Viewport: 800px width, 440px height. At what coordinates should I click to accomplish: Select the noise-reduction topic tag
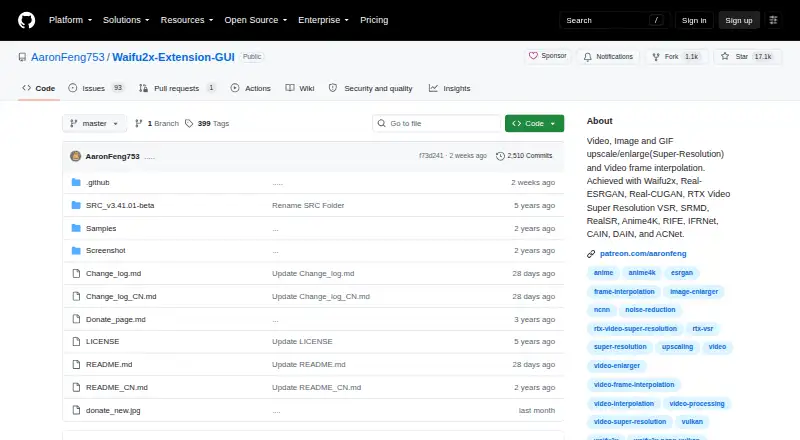point(650,310)
